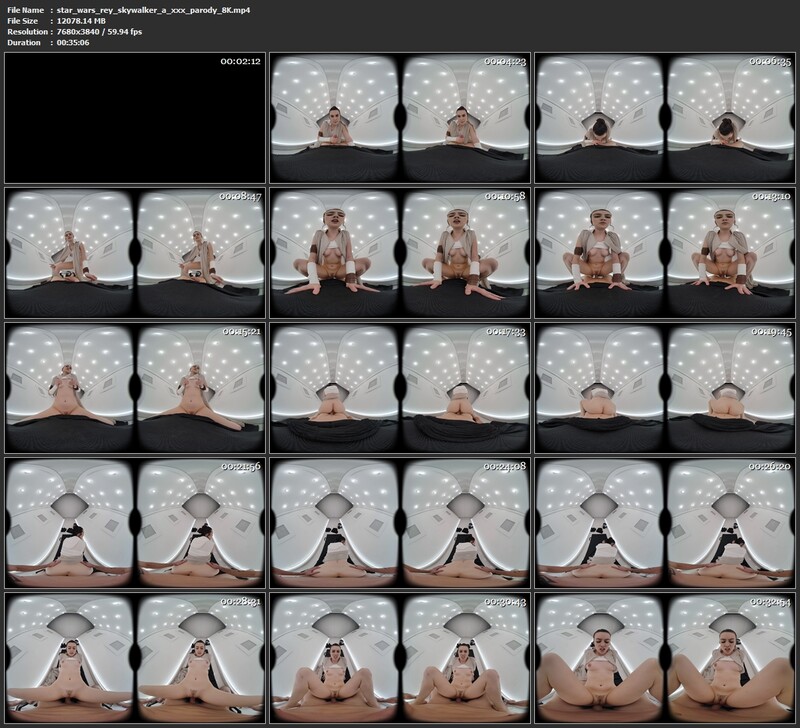
Task: Open the frame stamped 00:04:23
Action: [400, 118]
